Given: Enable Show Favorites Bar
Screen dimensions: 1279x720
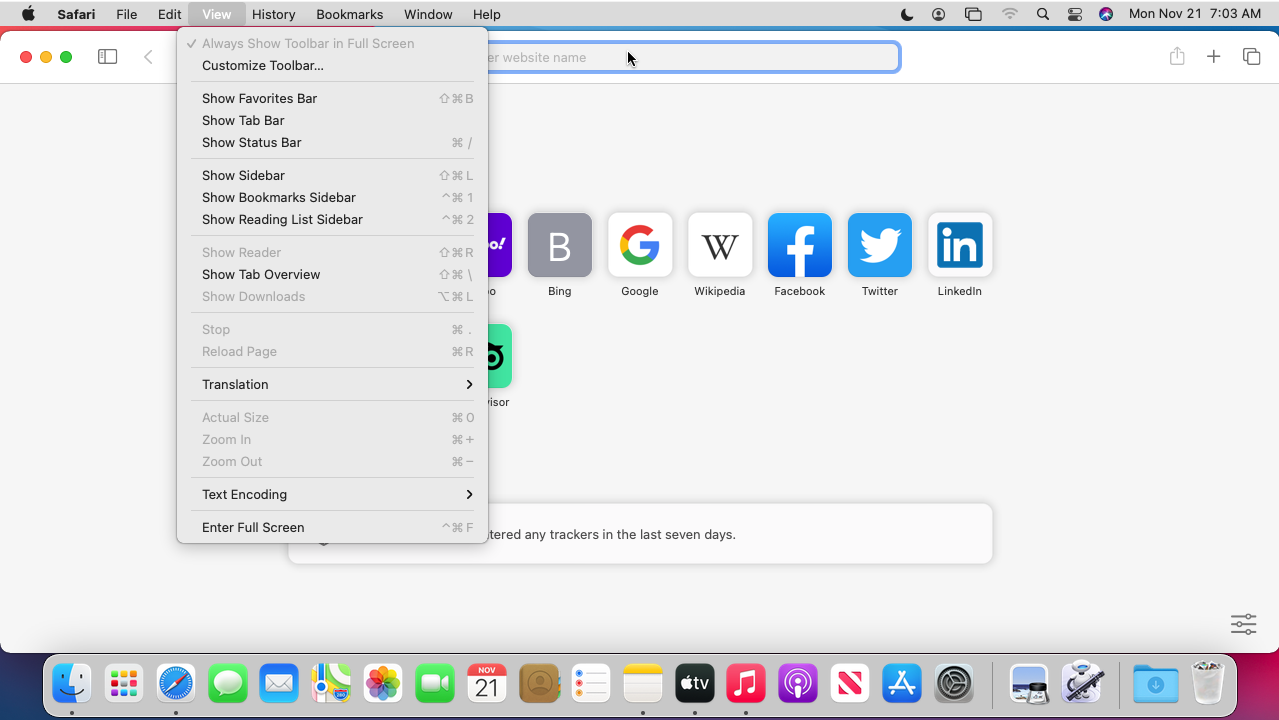Looking at the screenshot, I should coord(259,98).
